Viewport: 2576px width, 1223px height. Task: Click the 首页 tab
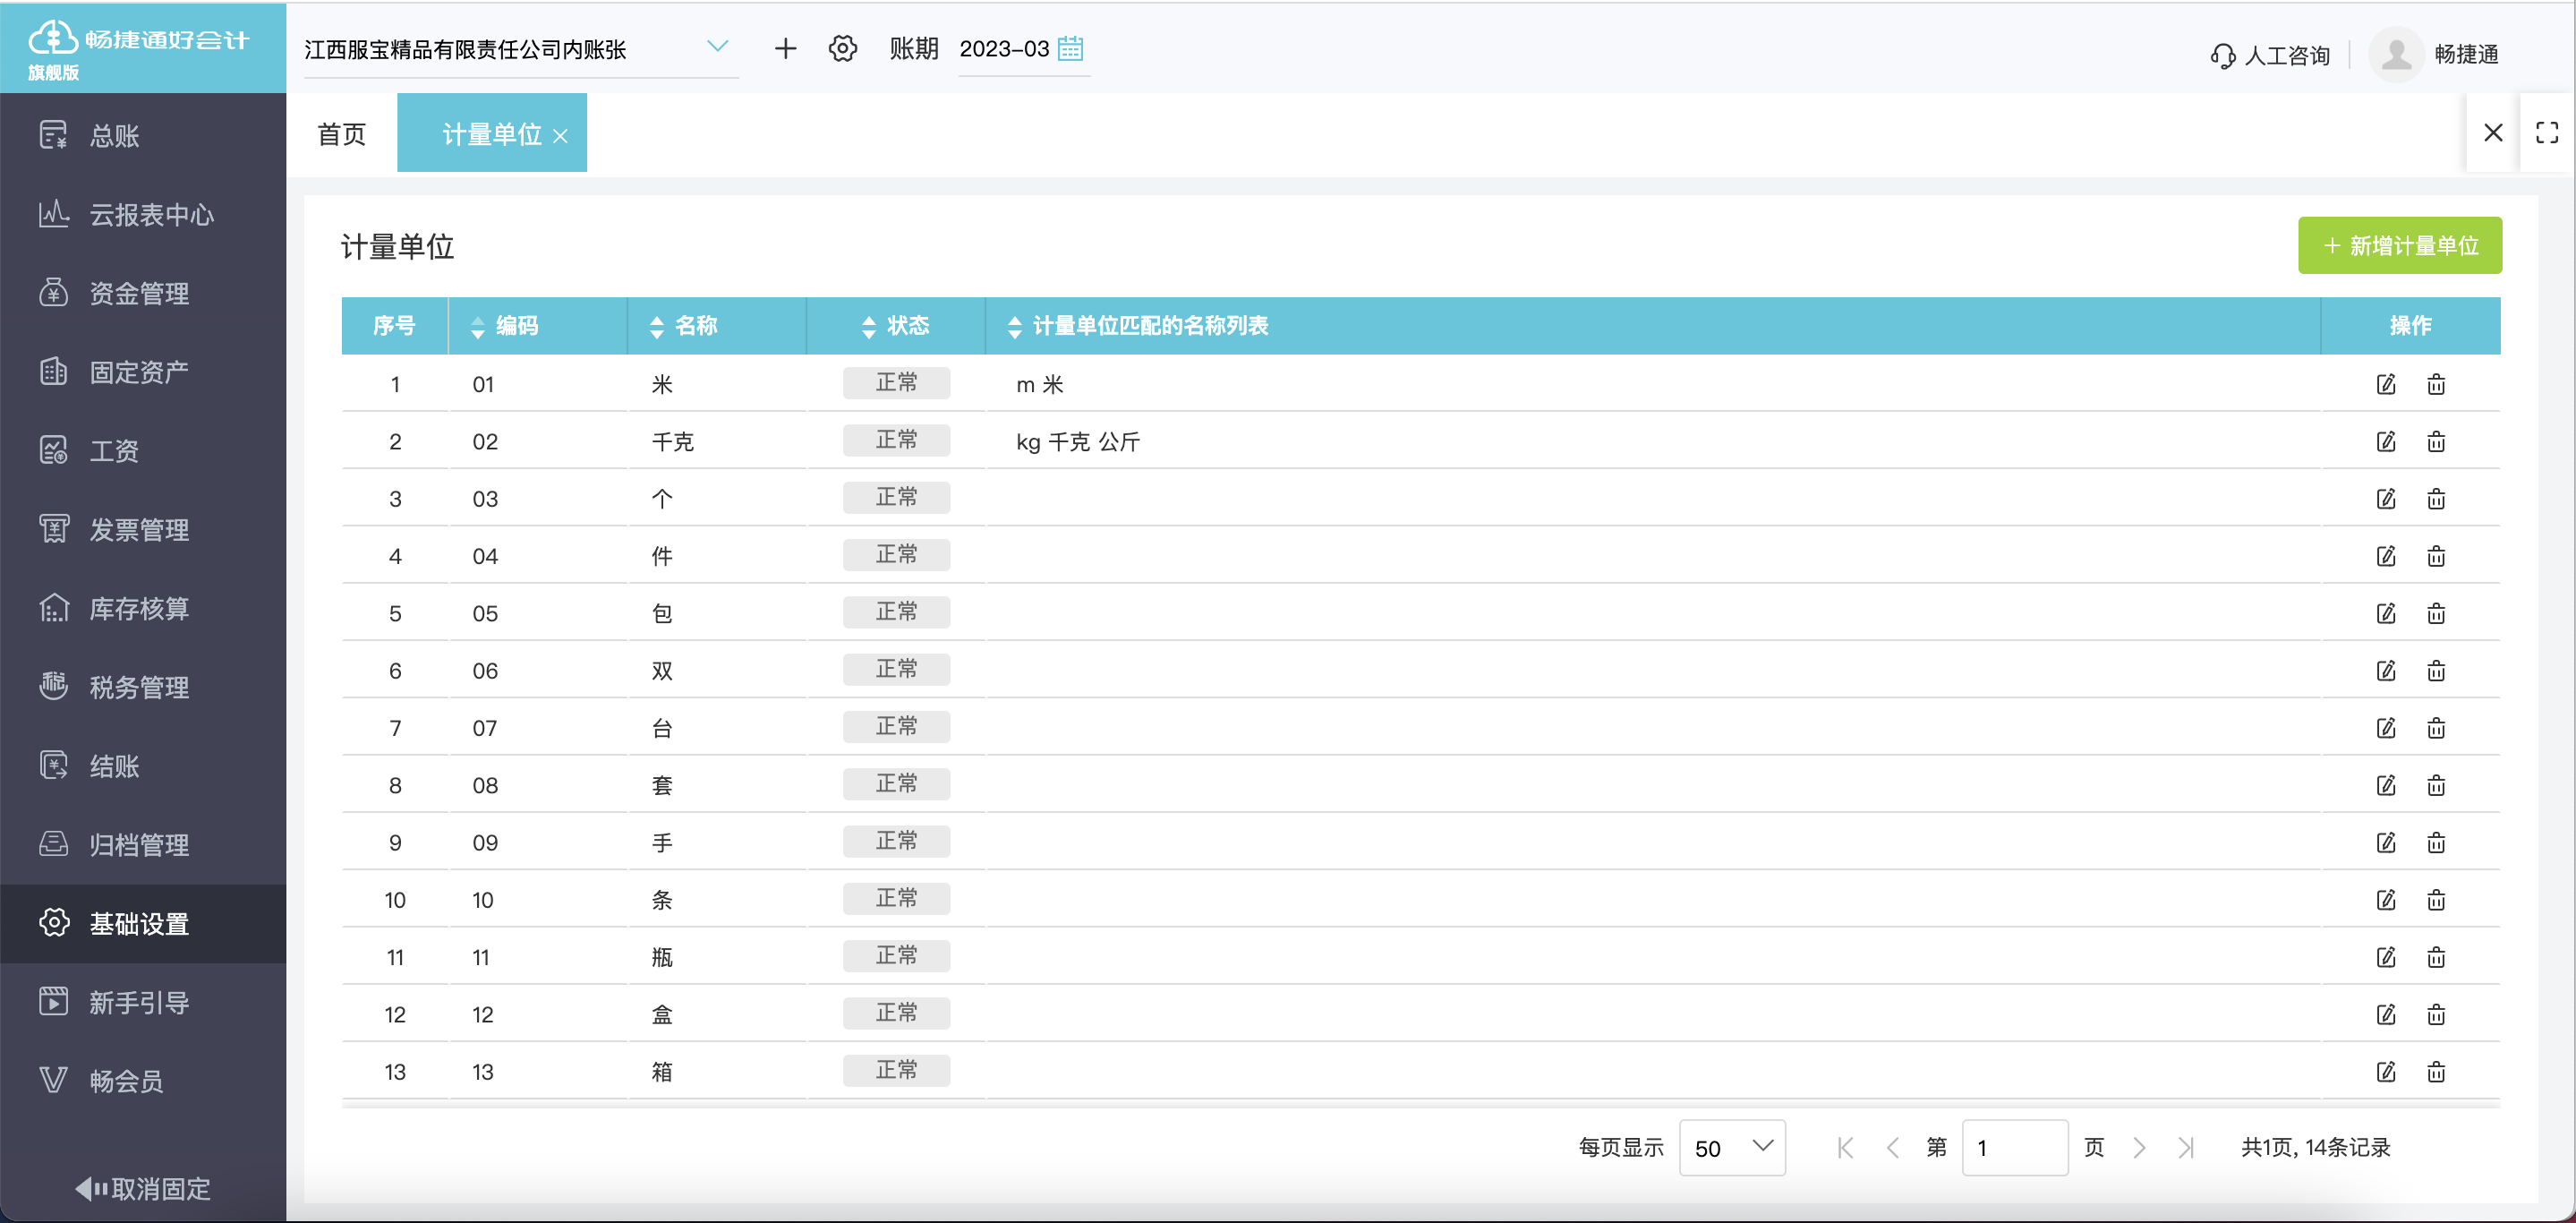coord(342,135)
